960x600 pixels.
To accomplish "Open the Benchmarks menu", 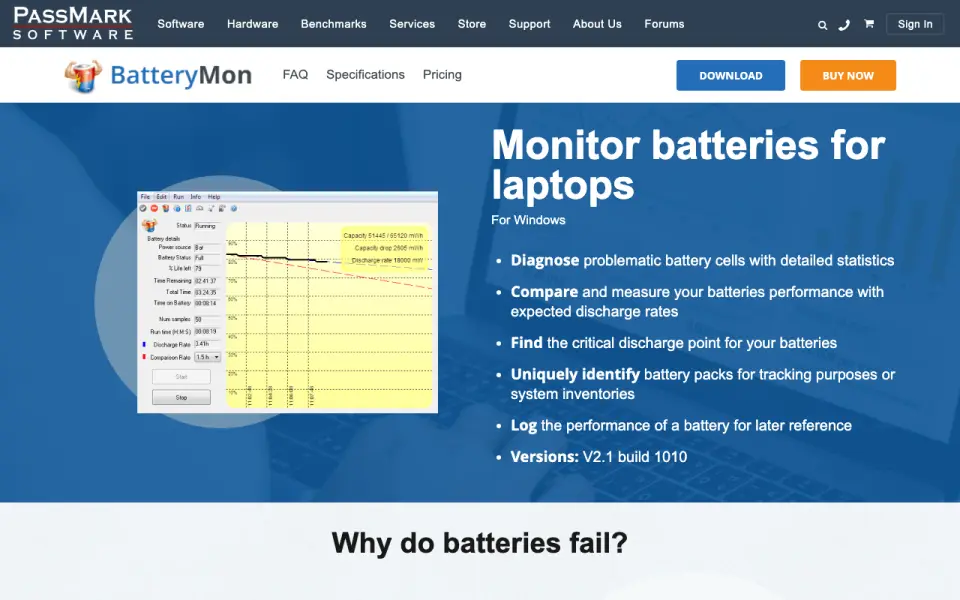I will [x=334, y=24].
